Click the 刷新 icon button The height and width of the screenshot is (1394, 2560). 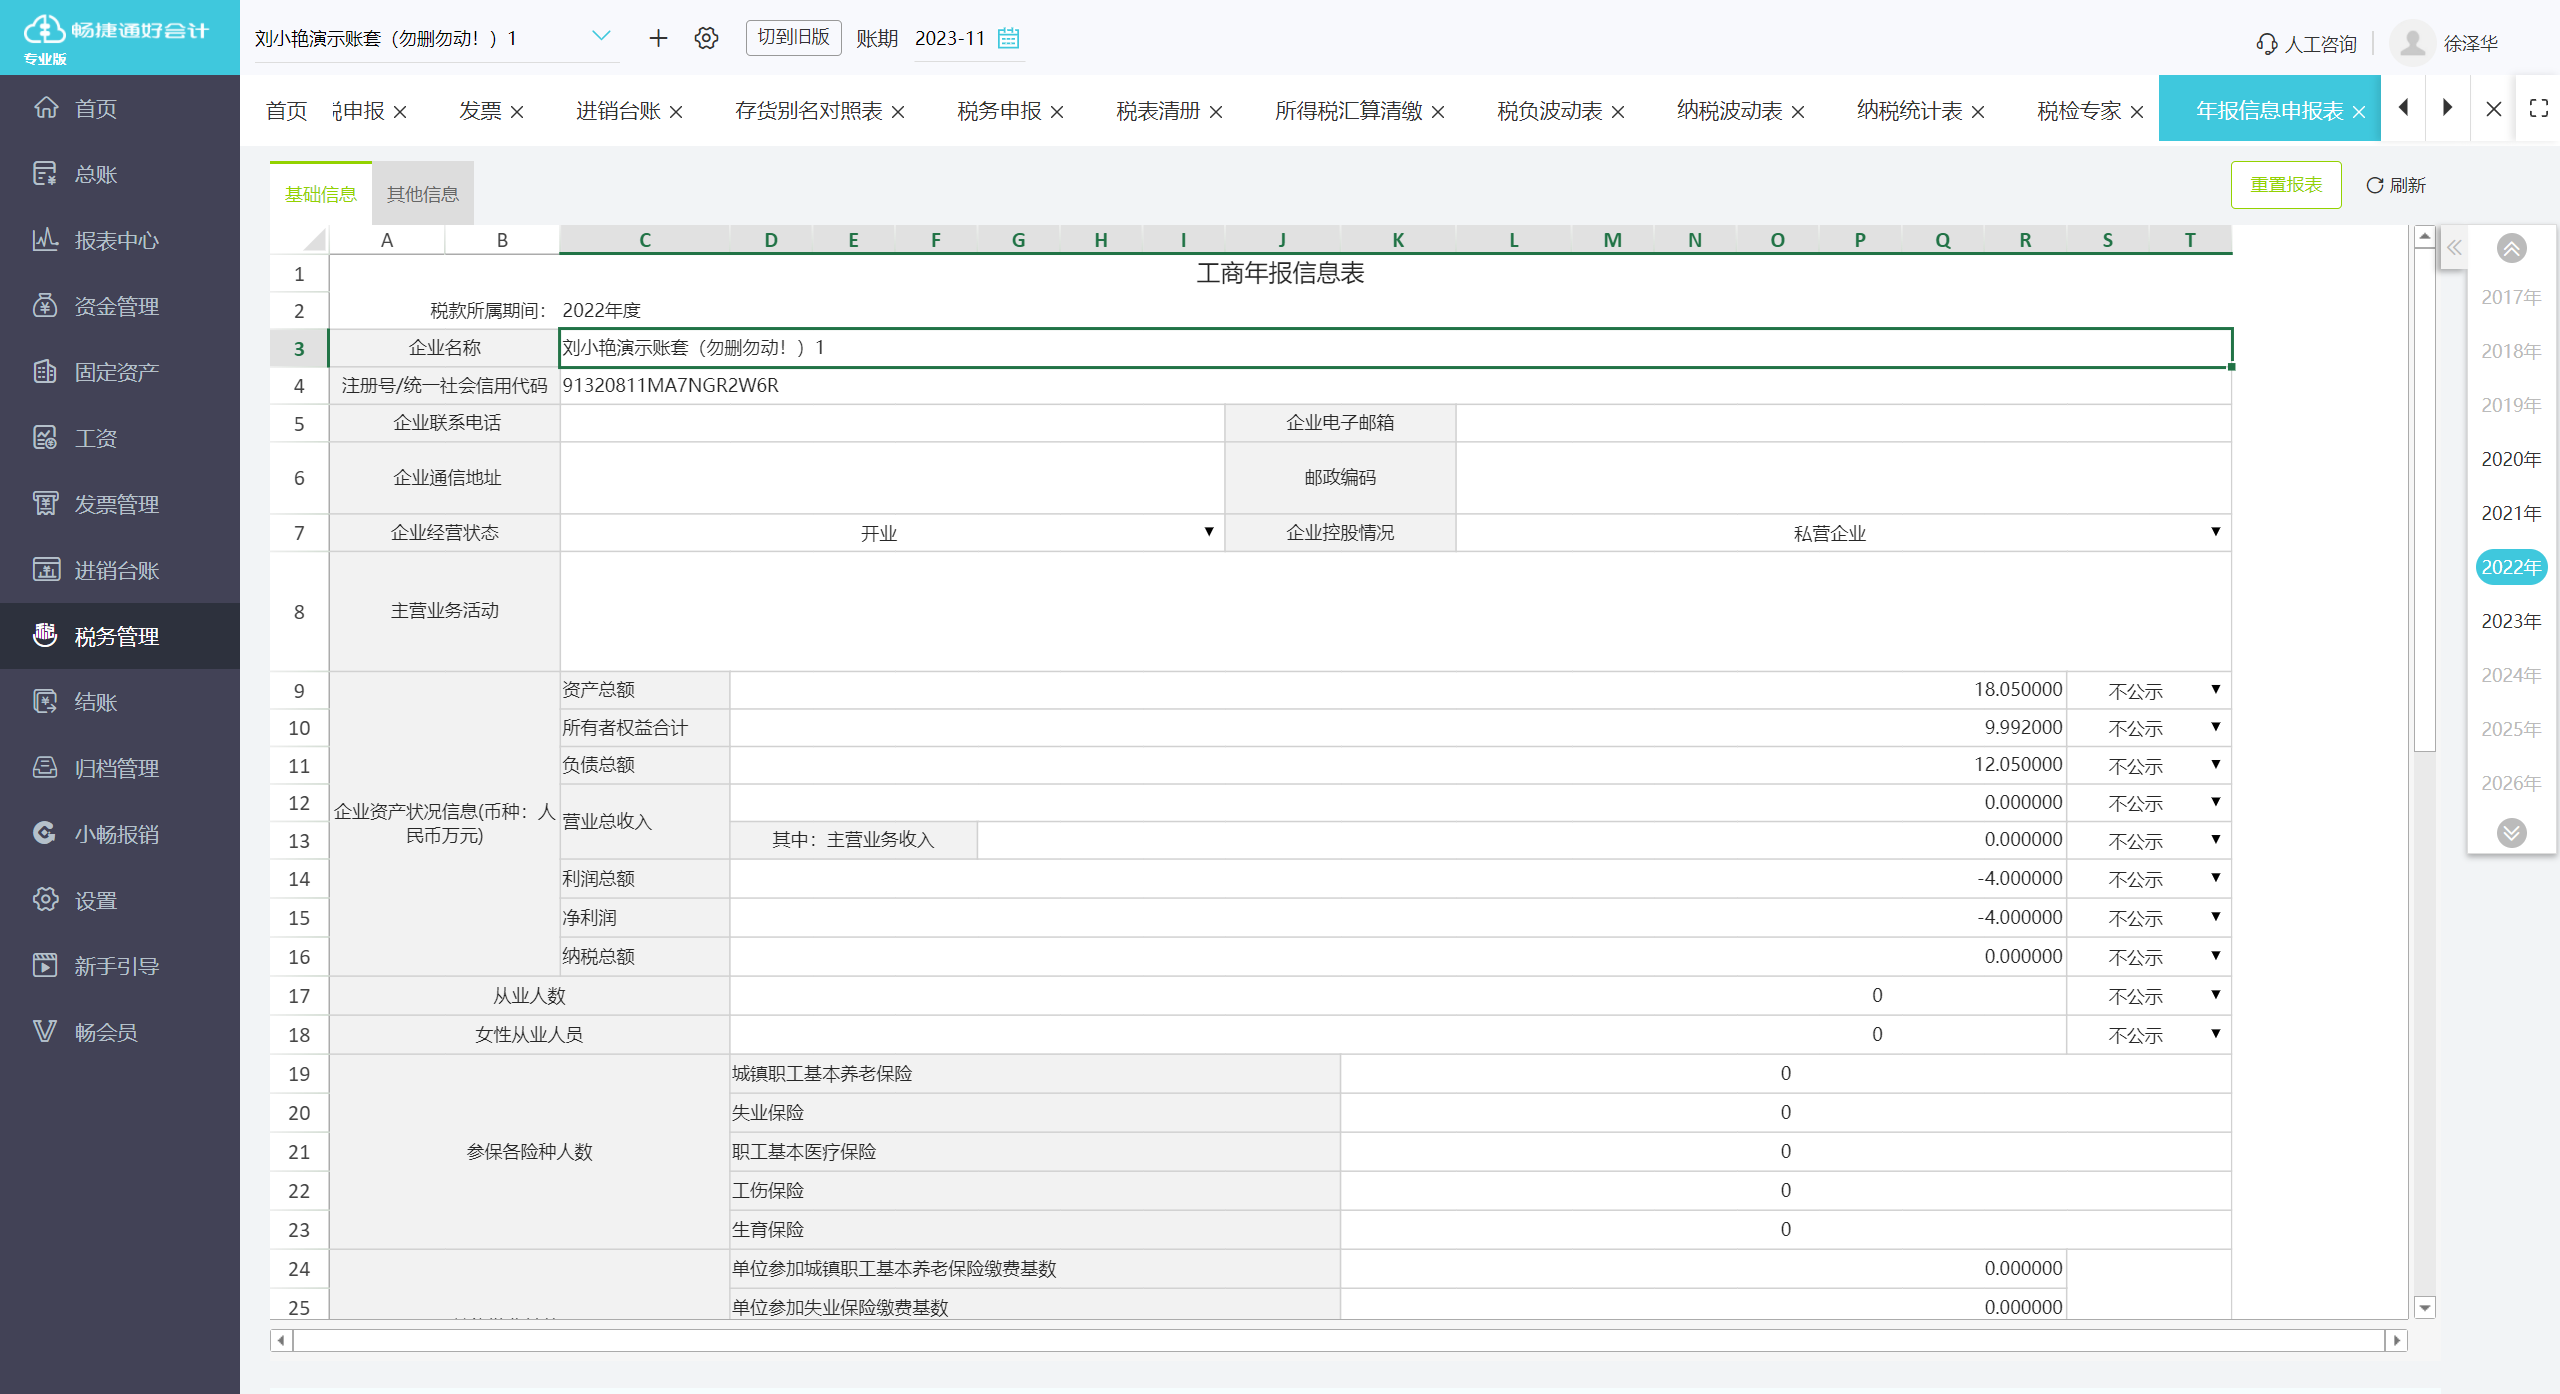point(2371,184)
